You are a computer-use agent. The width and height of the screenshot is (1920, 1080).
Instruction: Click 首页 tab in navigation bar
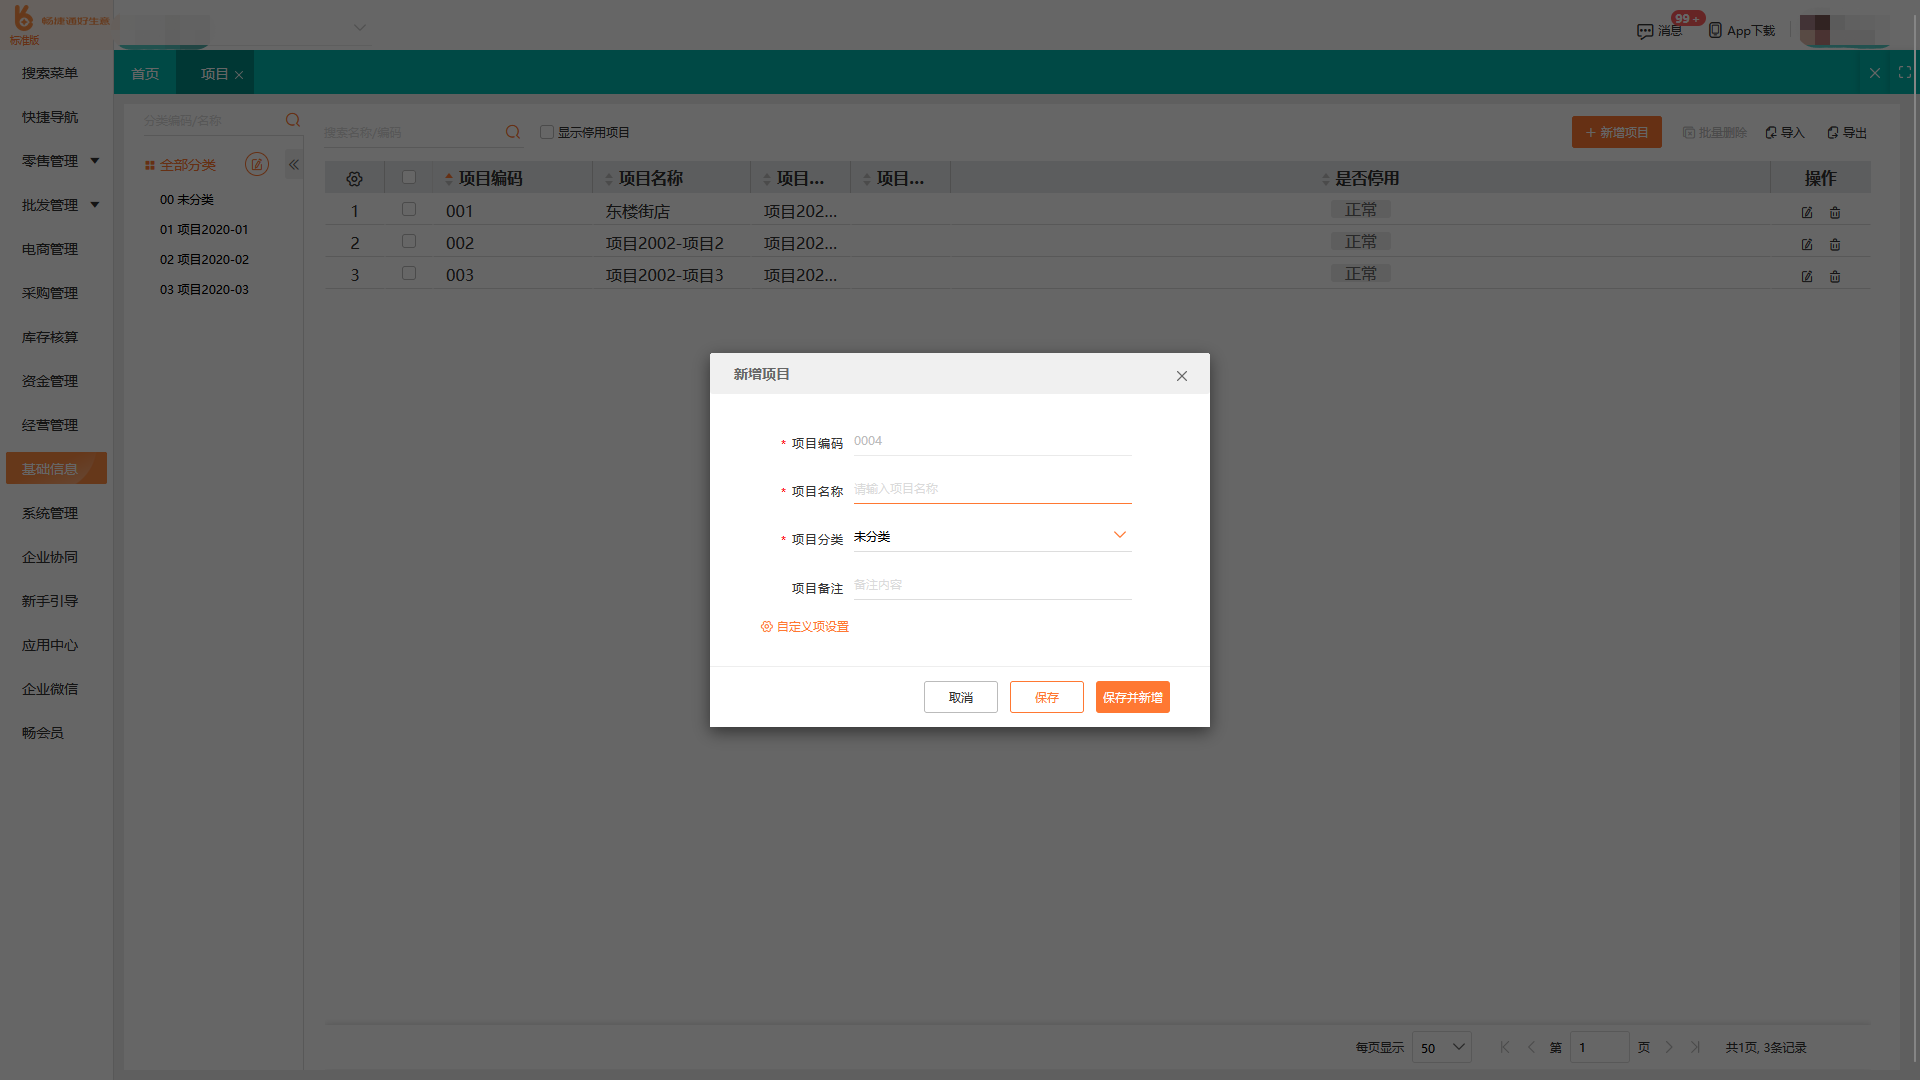pyautogui.click(x=145, y=73)
